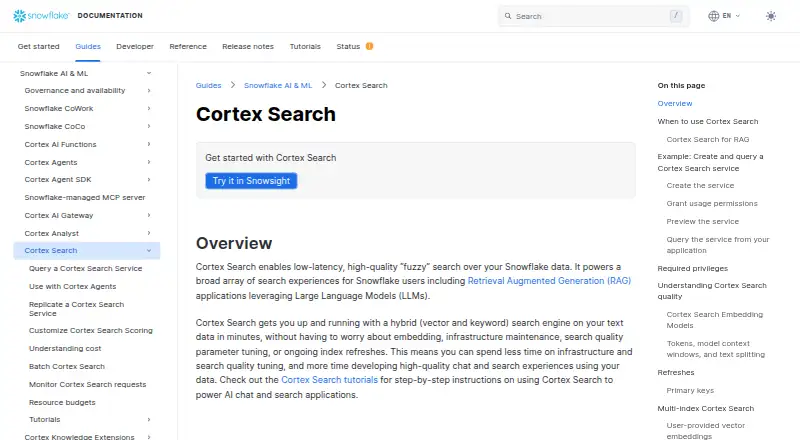This screenshot has height=440, width=800.
Task: Collapse the Snowflake AI & ML section chevron
Action: (x=149, y=73)
